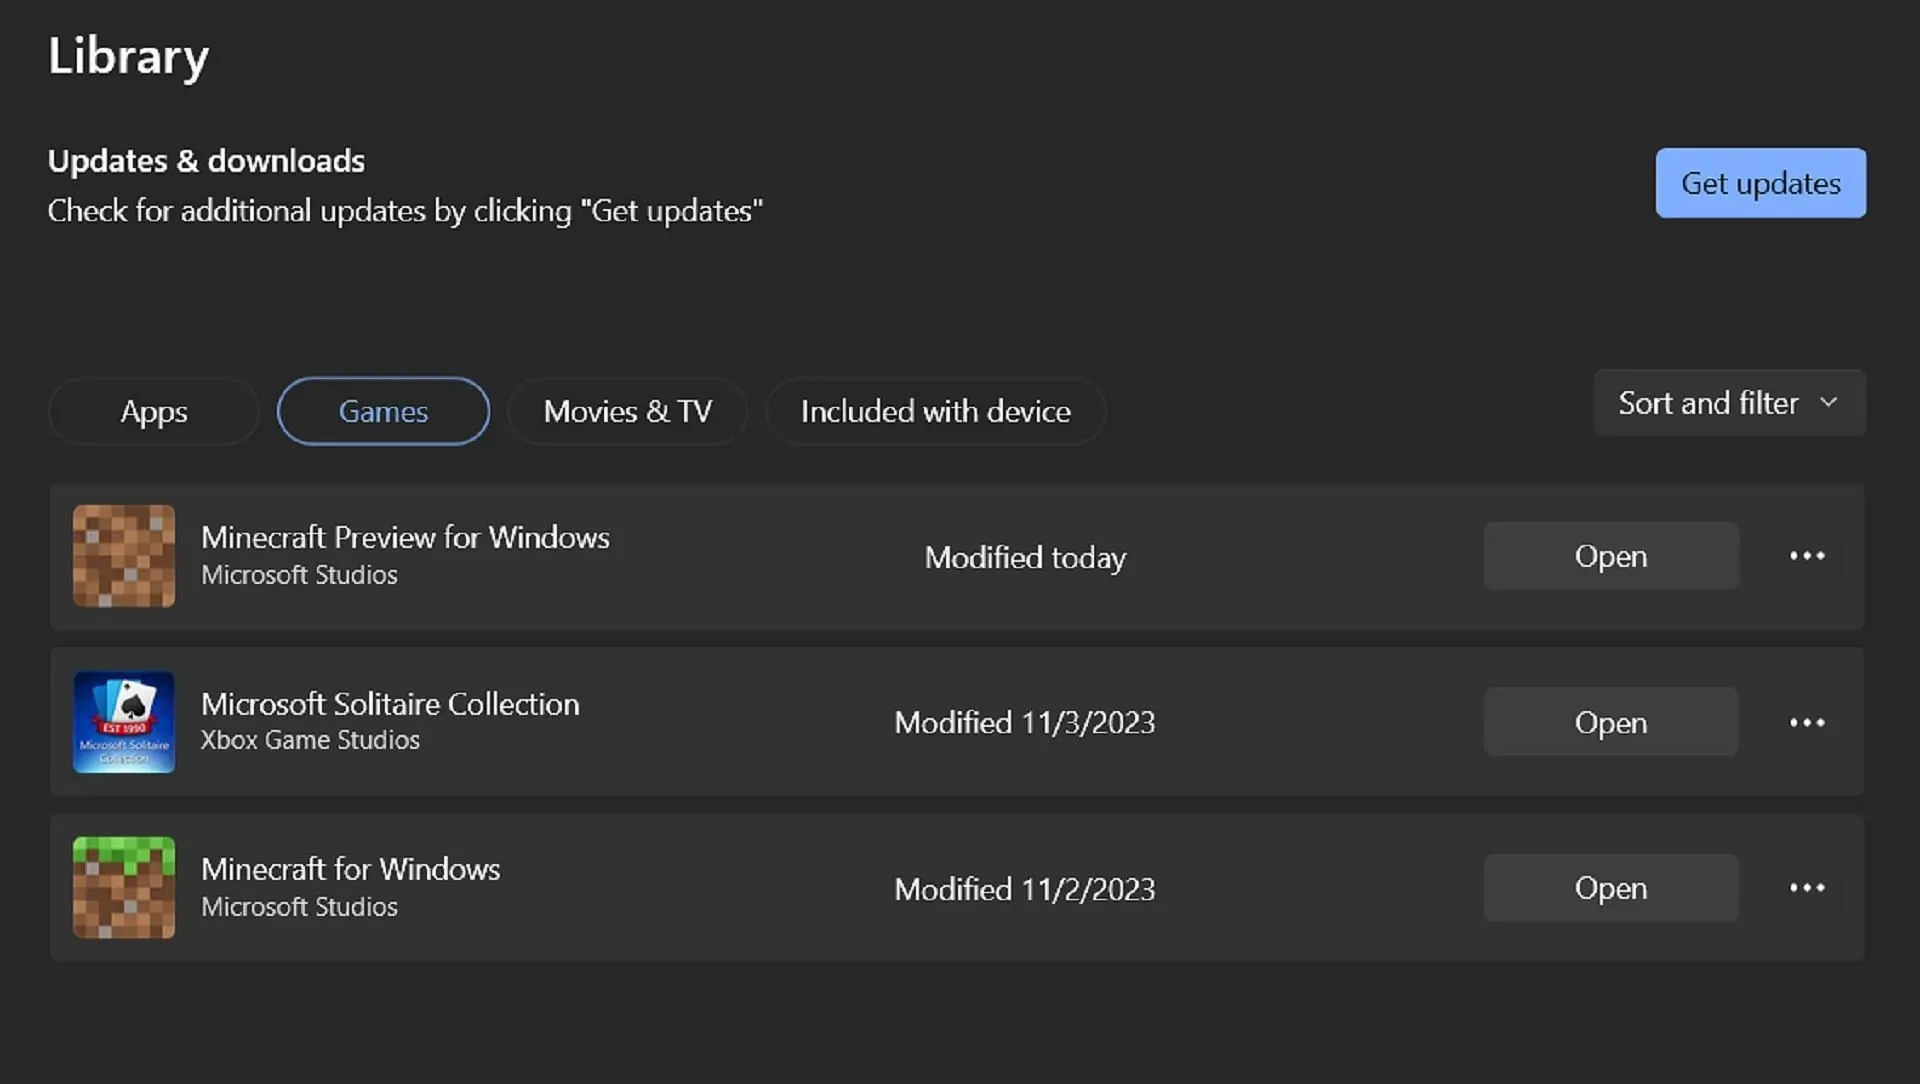The height and width of the screenshot is (1084, 1920).
Task: Click the more options icon for Minecraft for Windows
Action: (1807, 888)
